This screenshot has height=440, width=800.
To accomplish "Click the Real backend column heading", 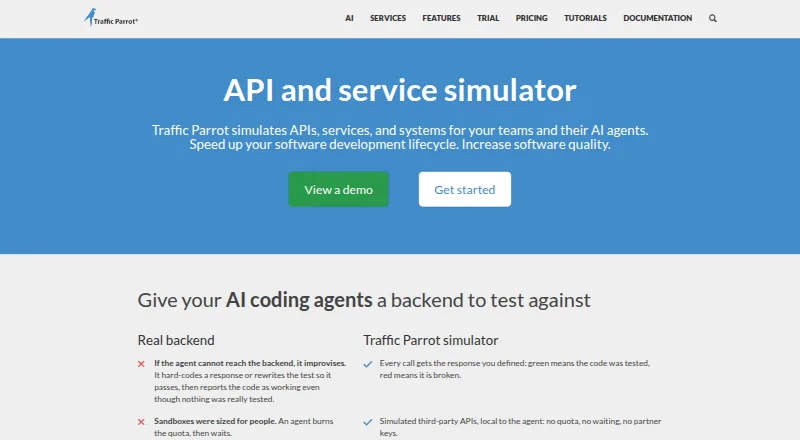I will click(176, 340).
